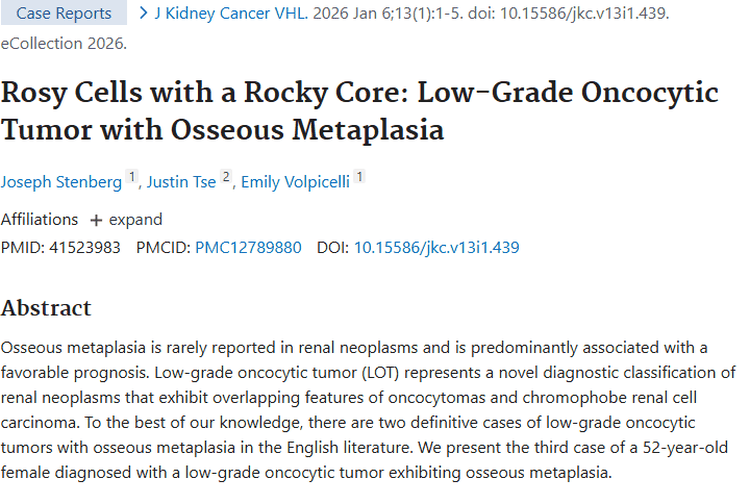Open author Justin Tse's link

[x=181, y=182]
